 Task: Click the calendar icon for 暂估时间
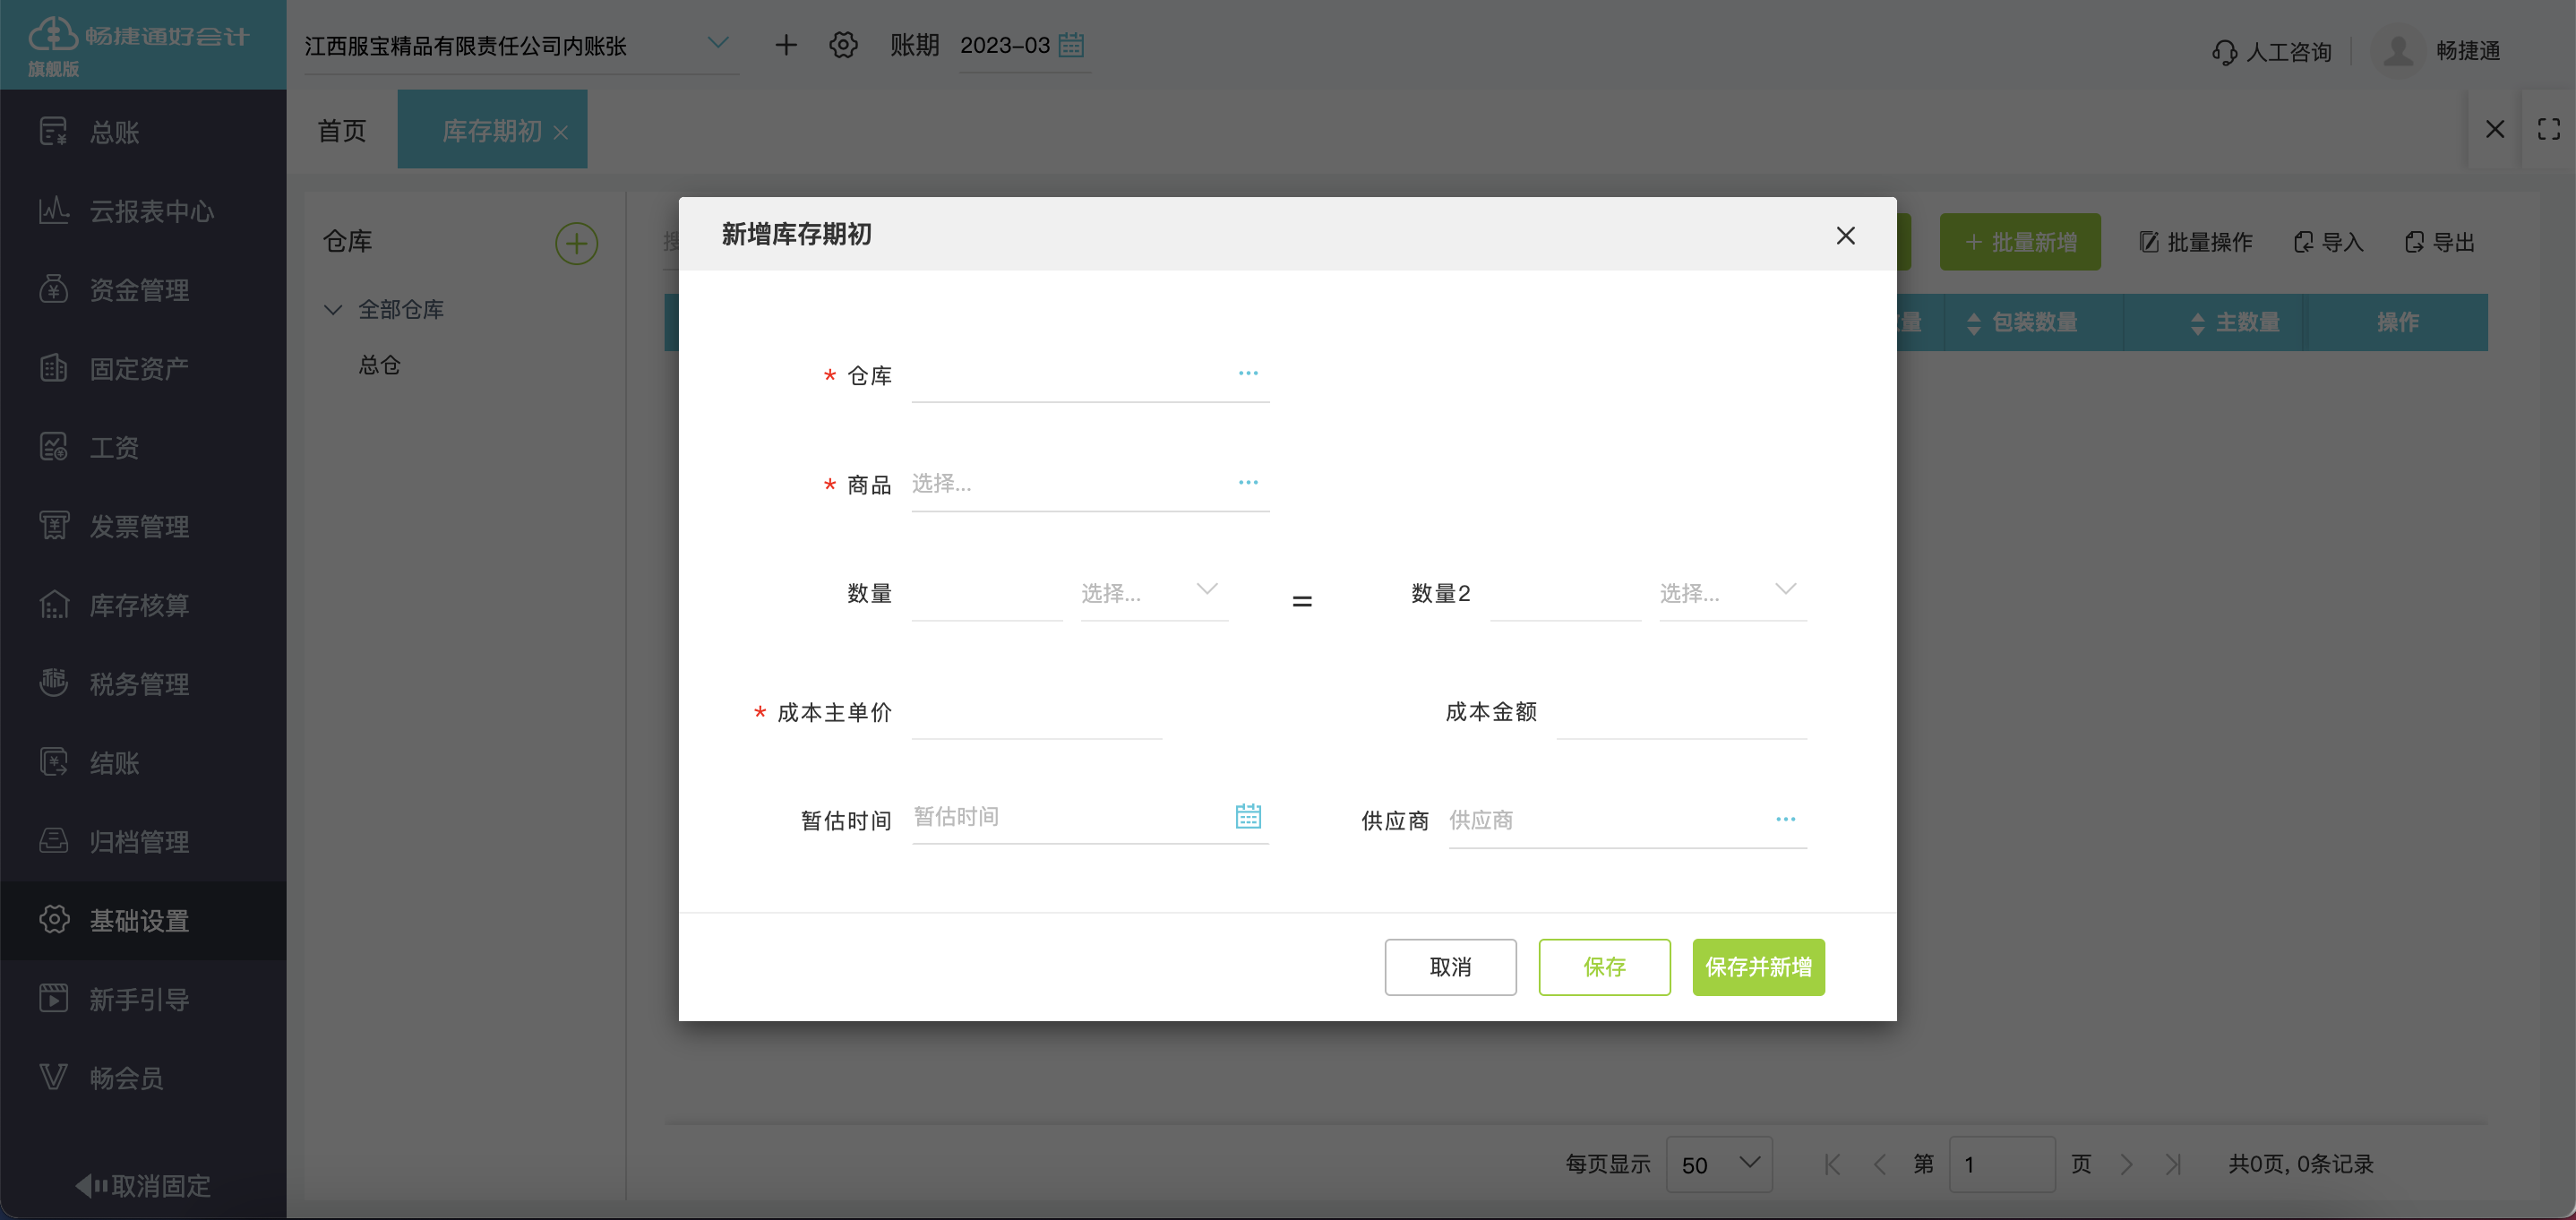pyautogui.click(x=1250, y=816)
